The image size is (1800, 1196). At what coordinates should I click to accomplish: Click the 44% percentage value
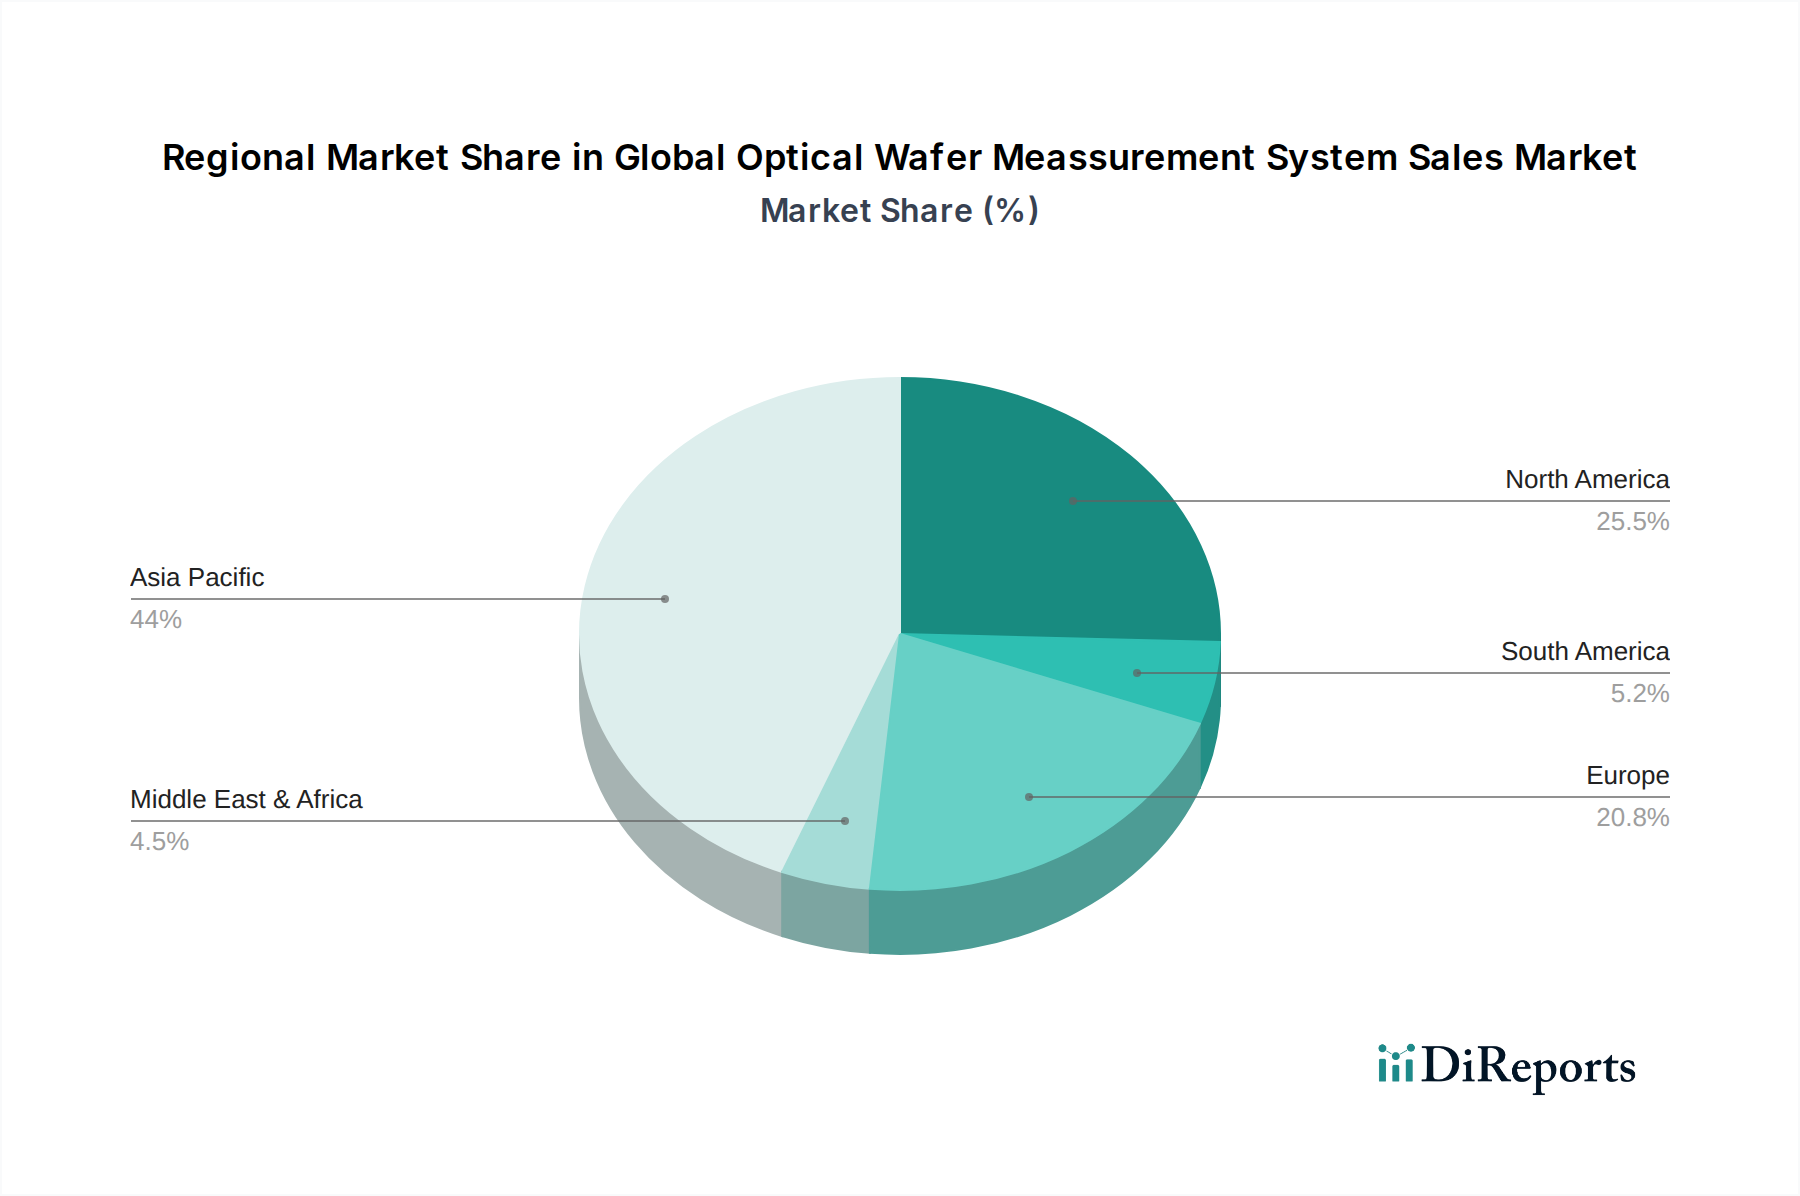[x=154, y=620]
